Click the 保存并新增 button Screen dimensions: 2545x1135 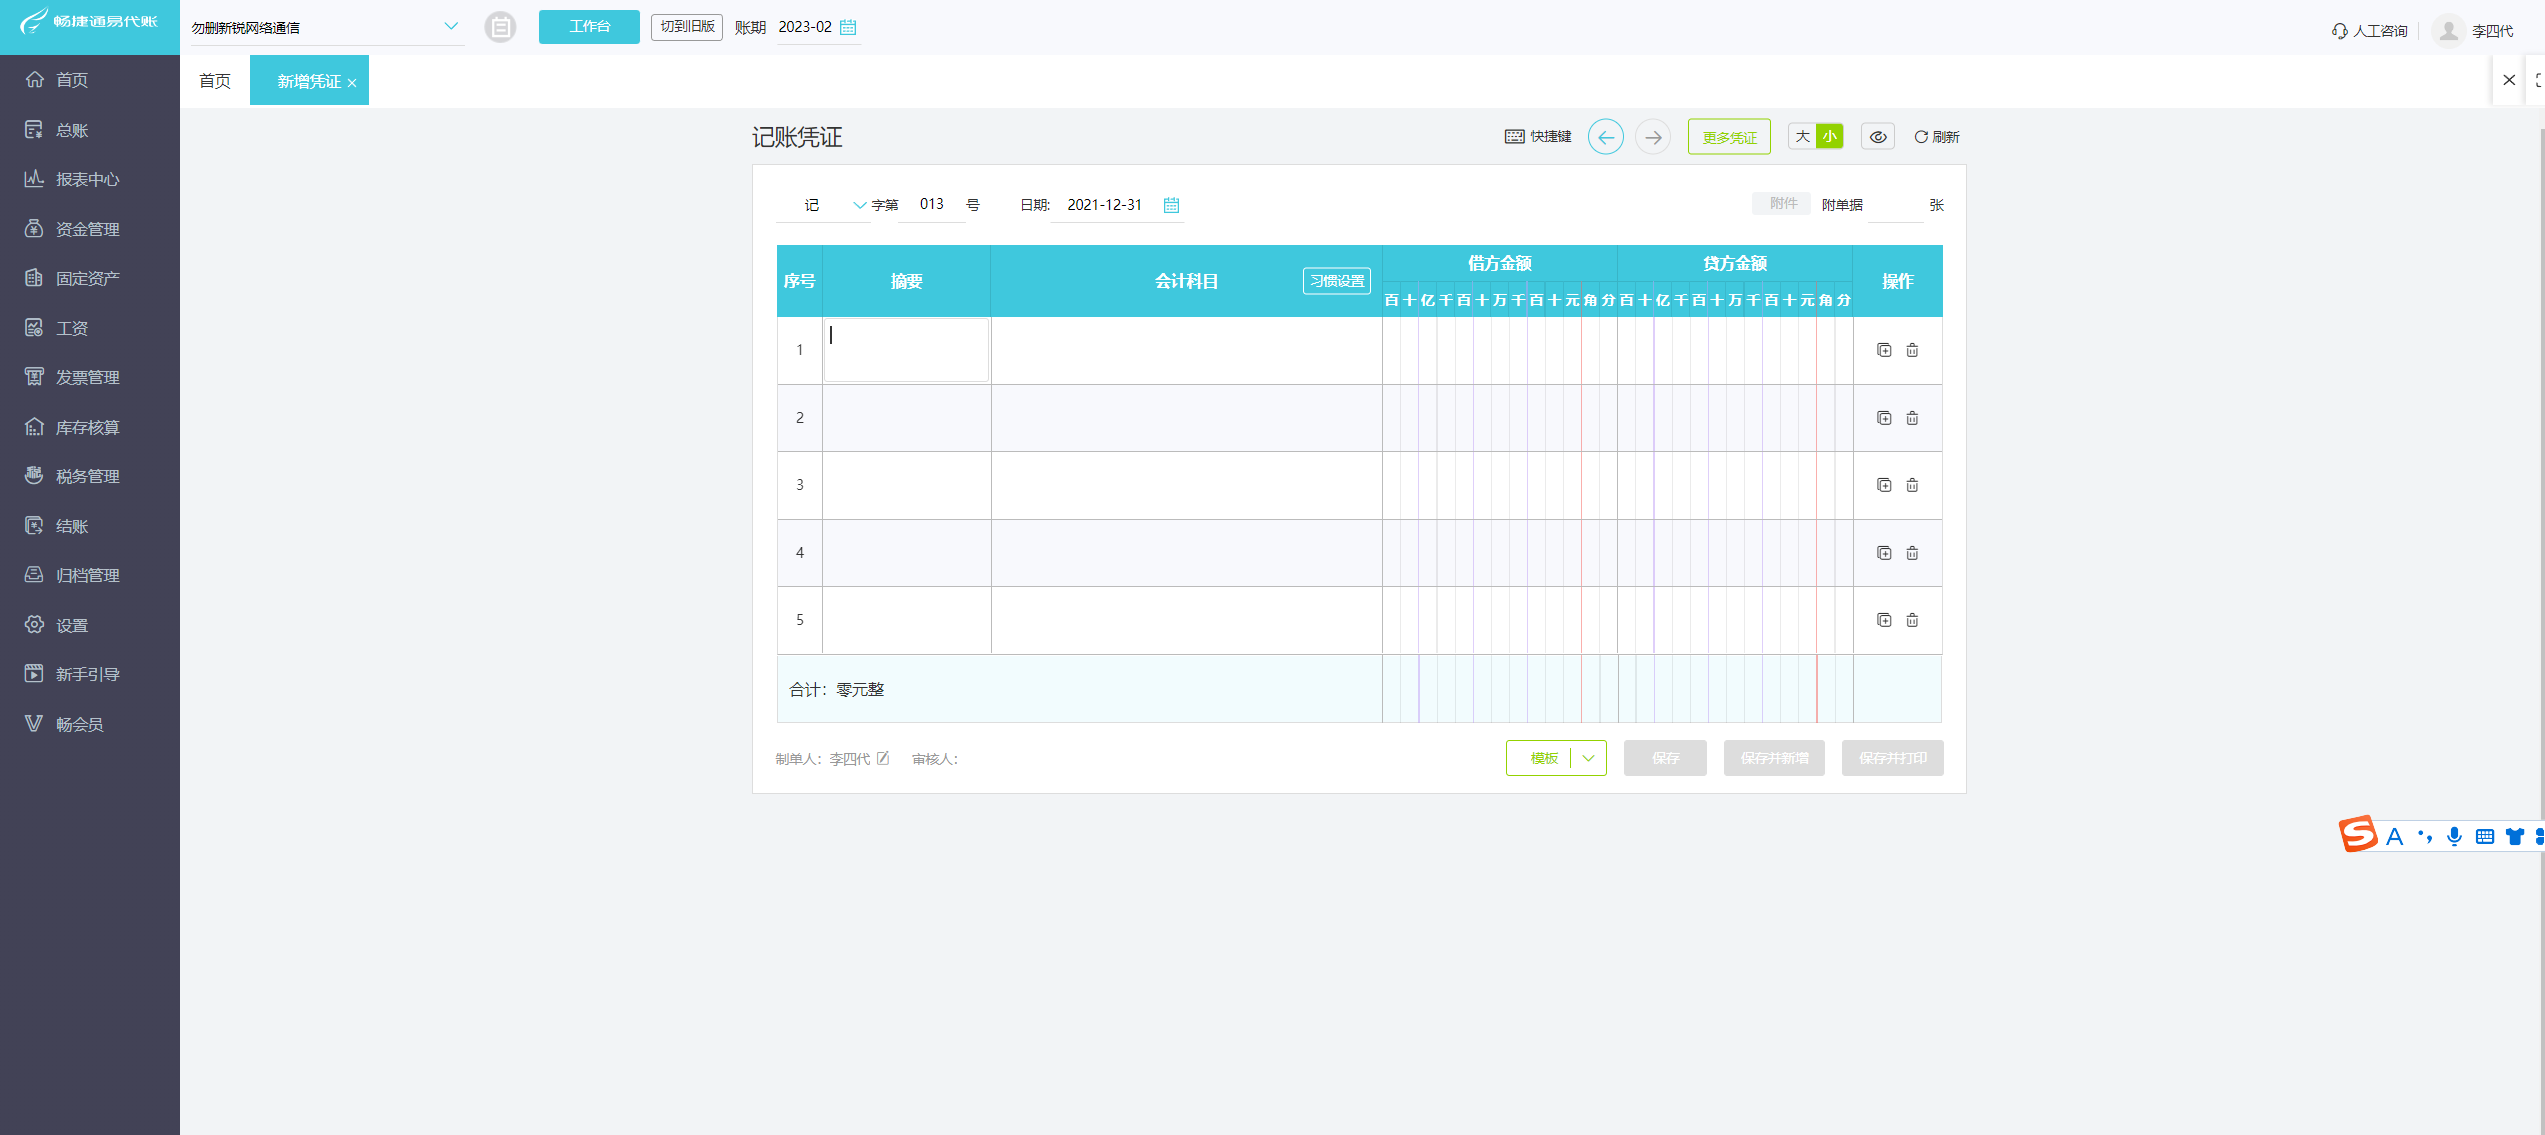1774,757
